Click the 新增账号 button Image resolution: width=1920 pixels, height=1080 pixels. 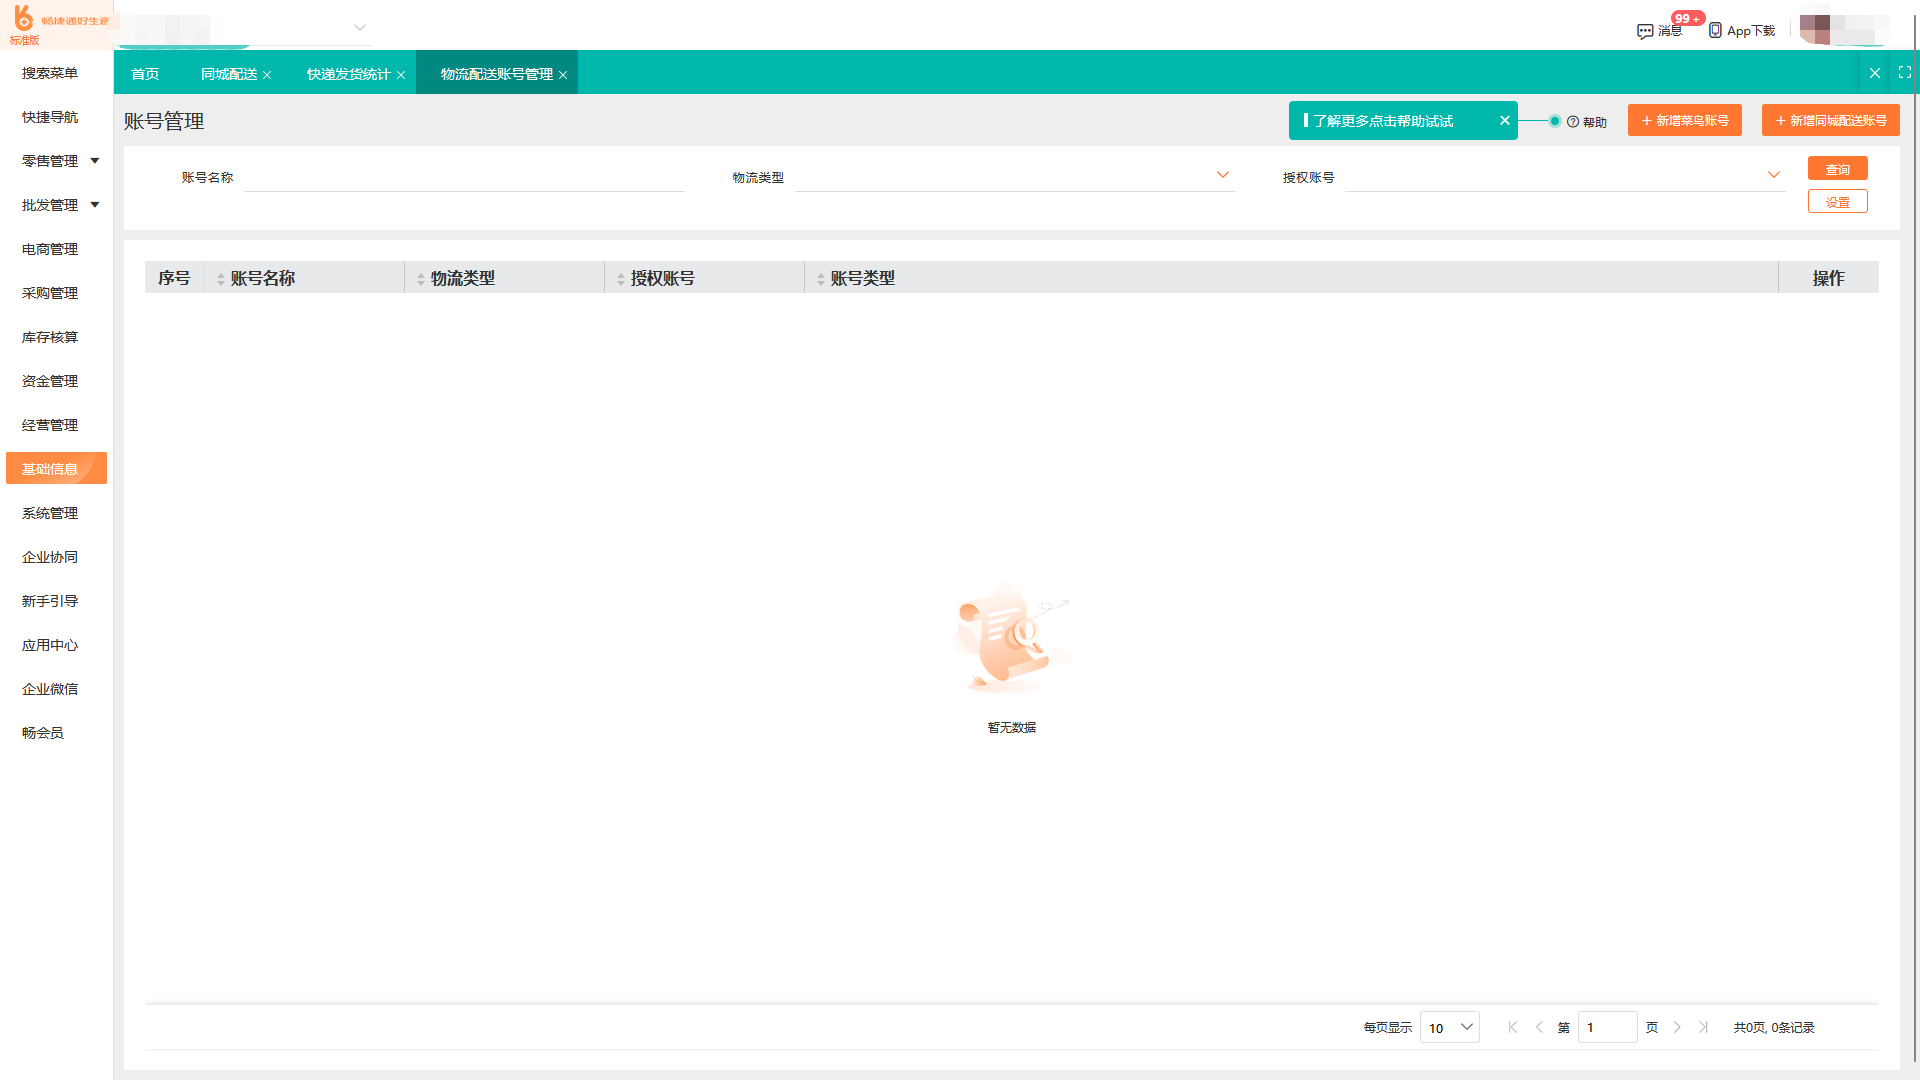(x=1685, y=121)
